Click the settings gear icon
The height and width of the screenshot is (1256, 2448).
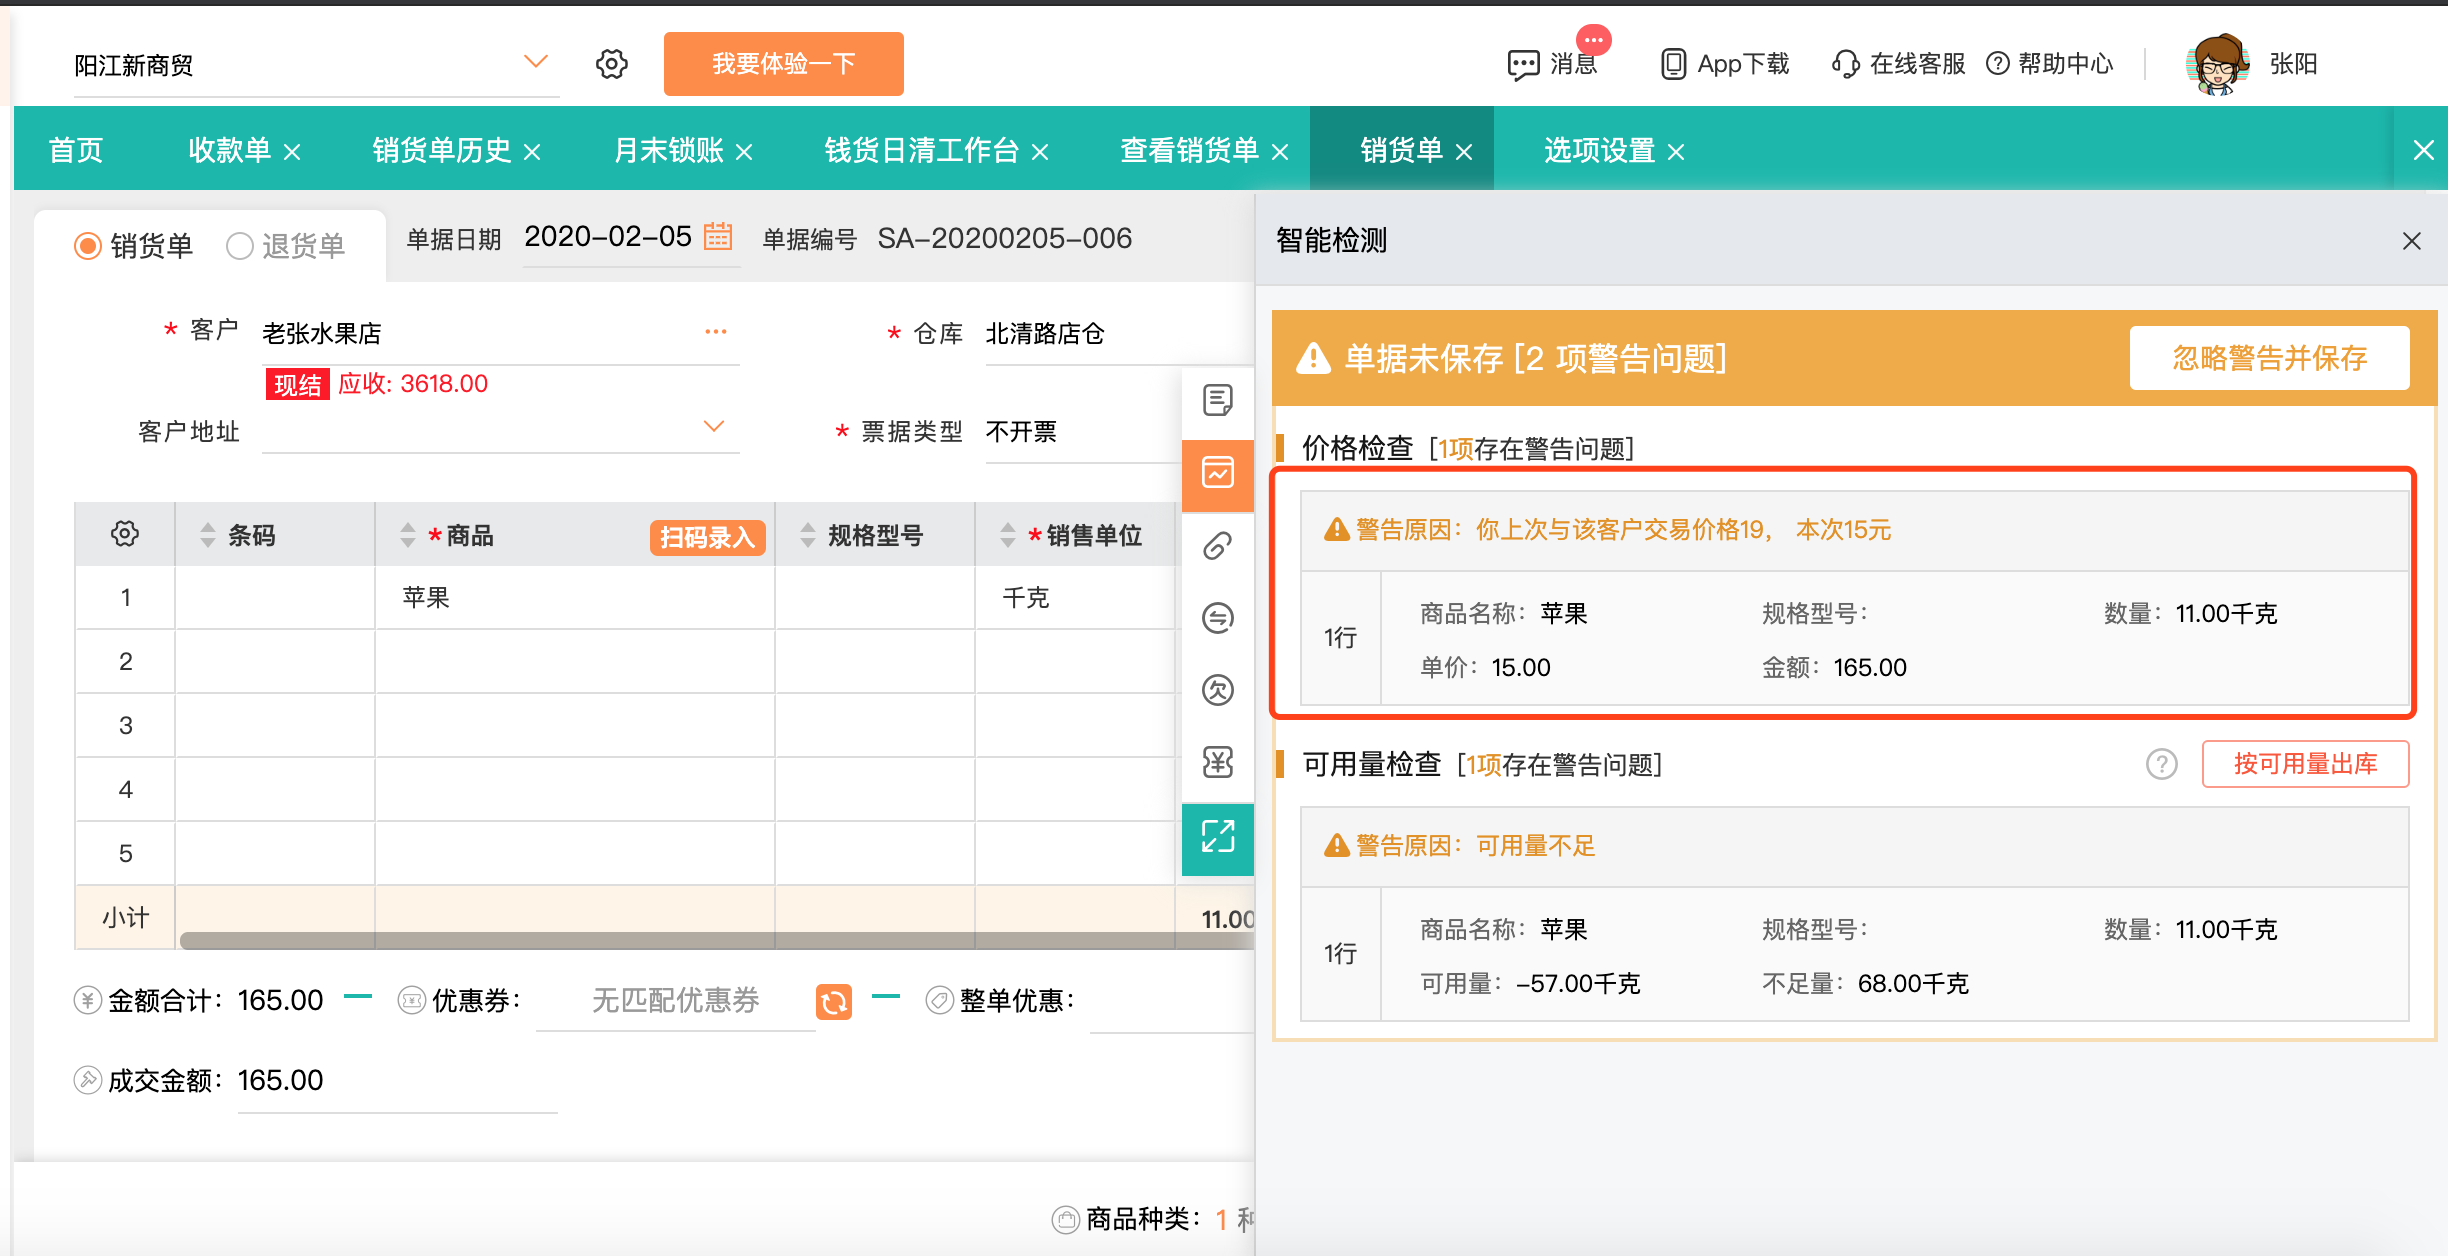click(x=610, y=64)
